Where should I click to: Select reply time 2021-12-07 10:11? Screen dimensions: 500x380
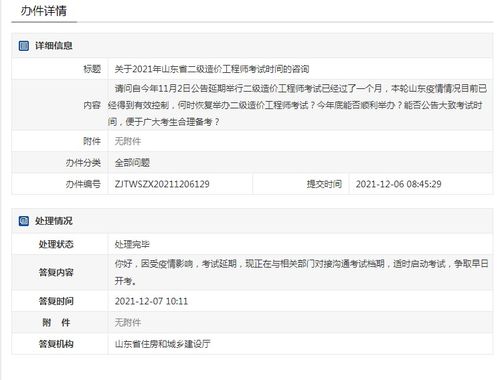151,301
